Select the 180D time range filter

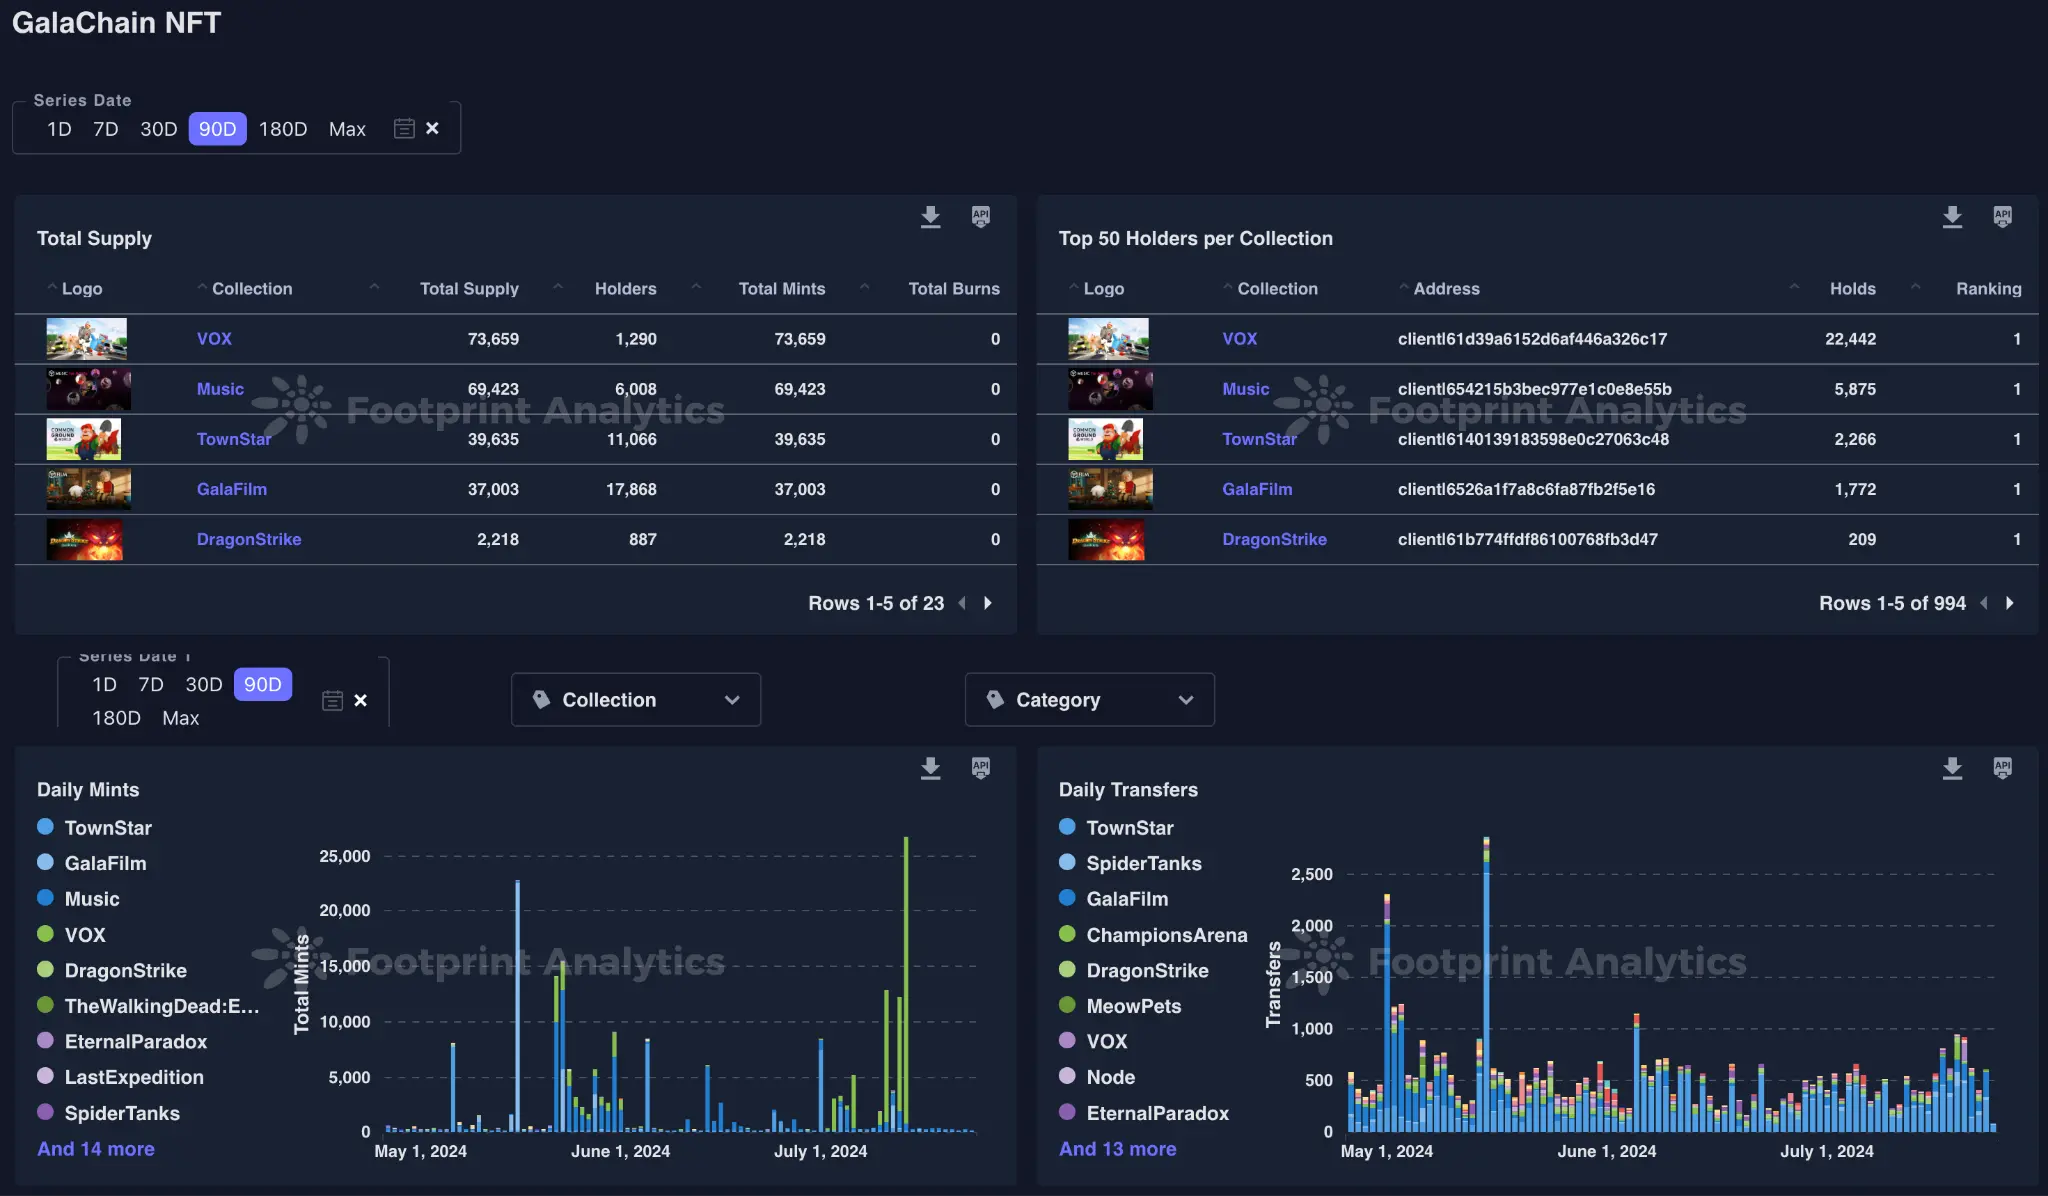pyautogui.click(x=283, y=127)
